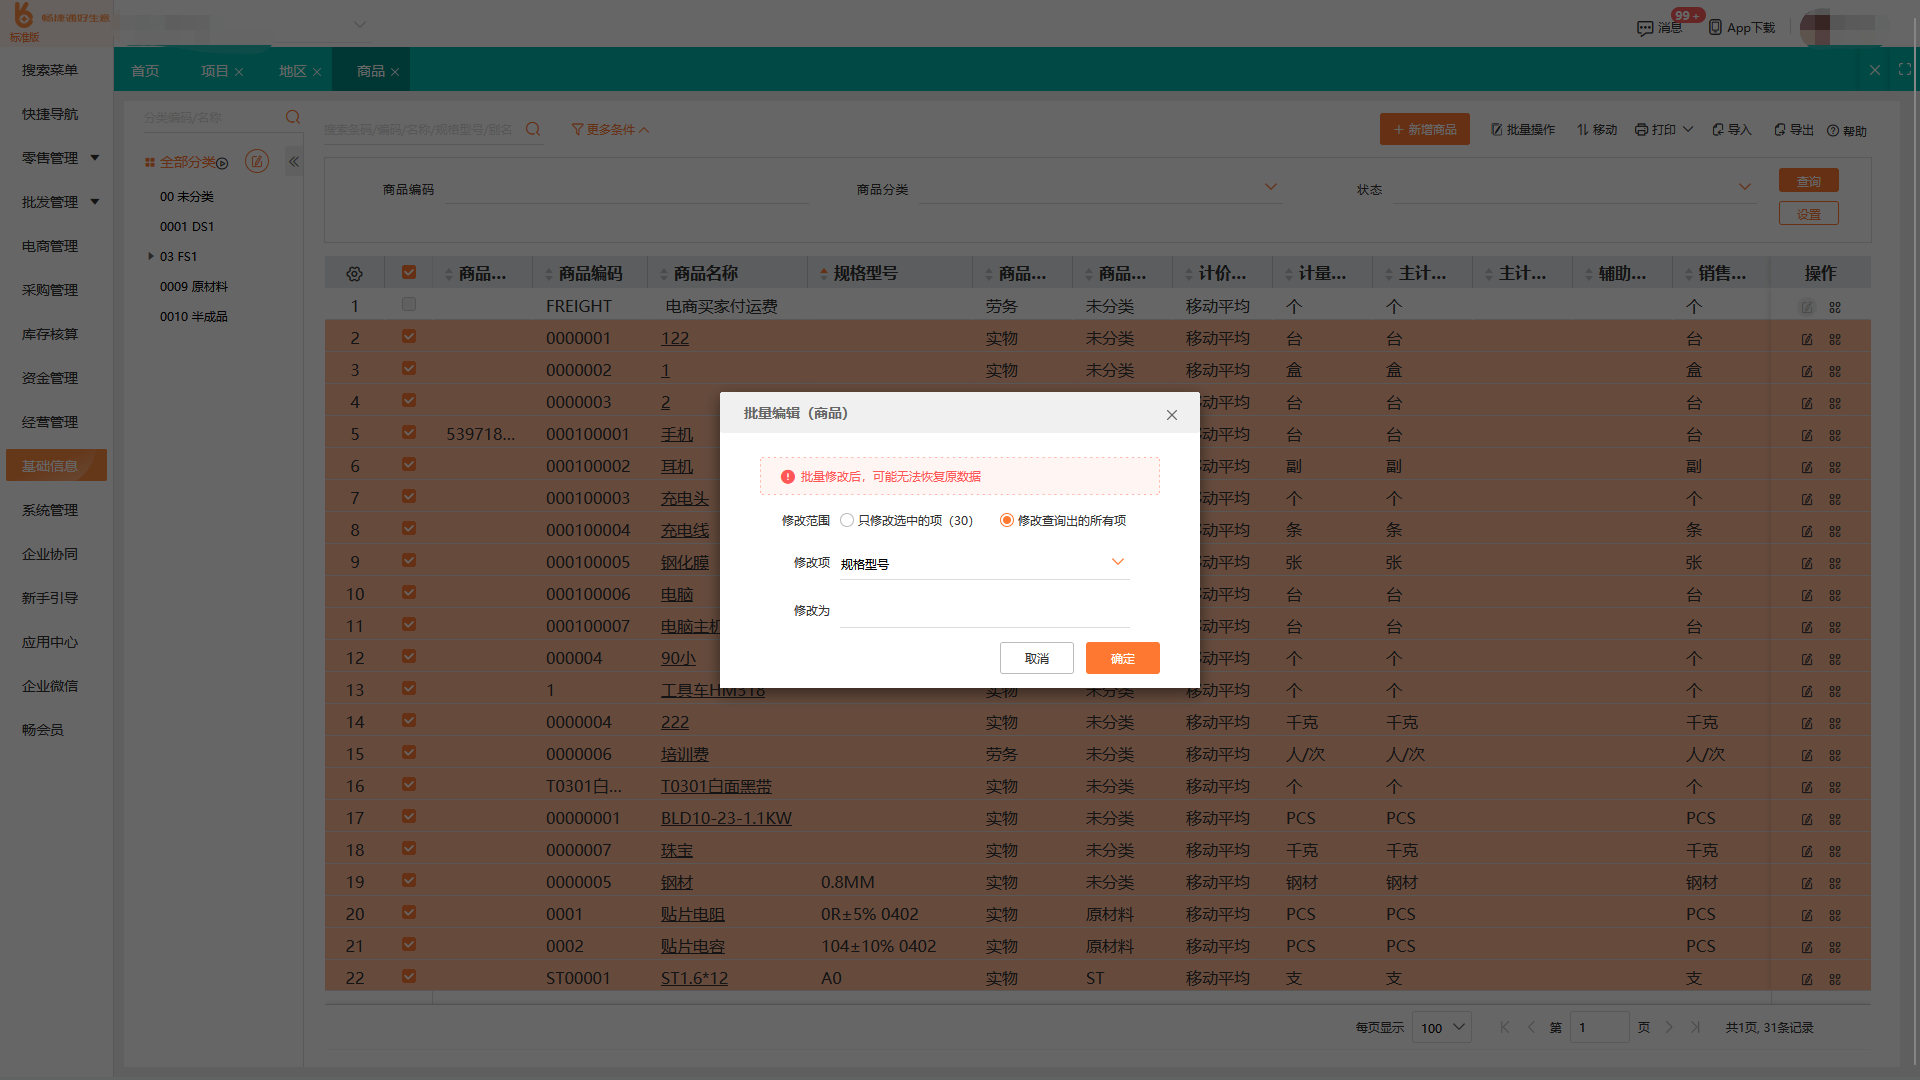Open 商品 tab menu
The height and width of the screenshot is (1080, 1920).
372,70
